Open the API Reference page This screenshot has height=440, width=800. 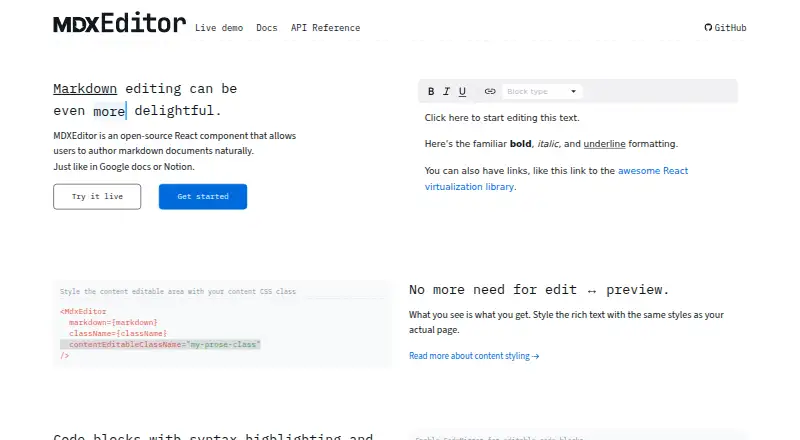[x=326, y=28]
